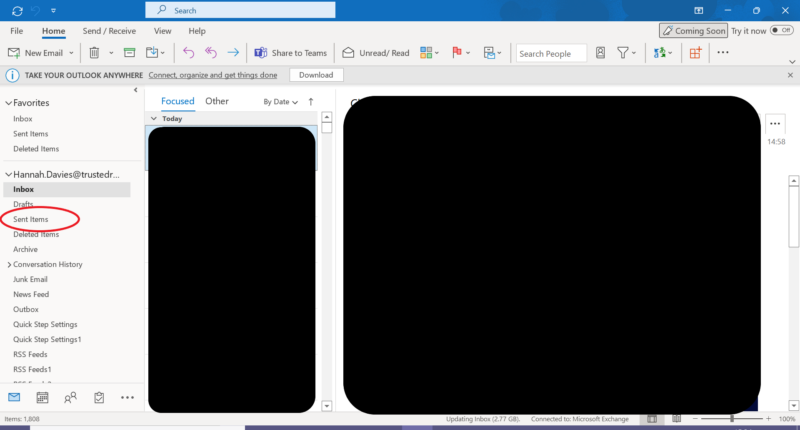Open the Connect, organize and get things done link
The height and width of the screenshot is (430, 800).
(x=213, y=75)
